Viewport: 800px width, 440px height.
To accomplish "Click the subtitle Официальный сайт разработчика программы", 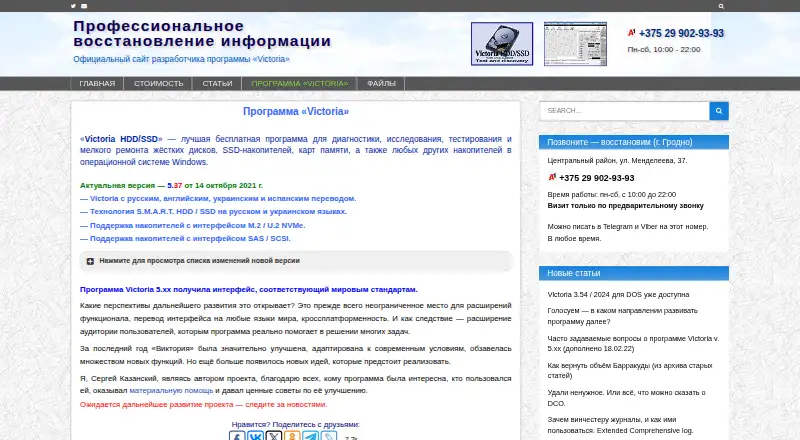I will click(181, 59).
